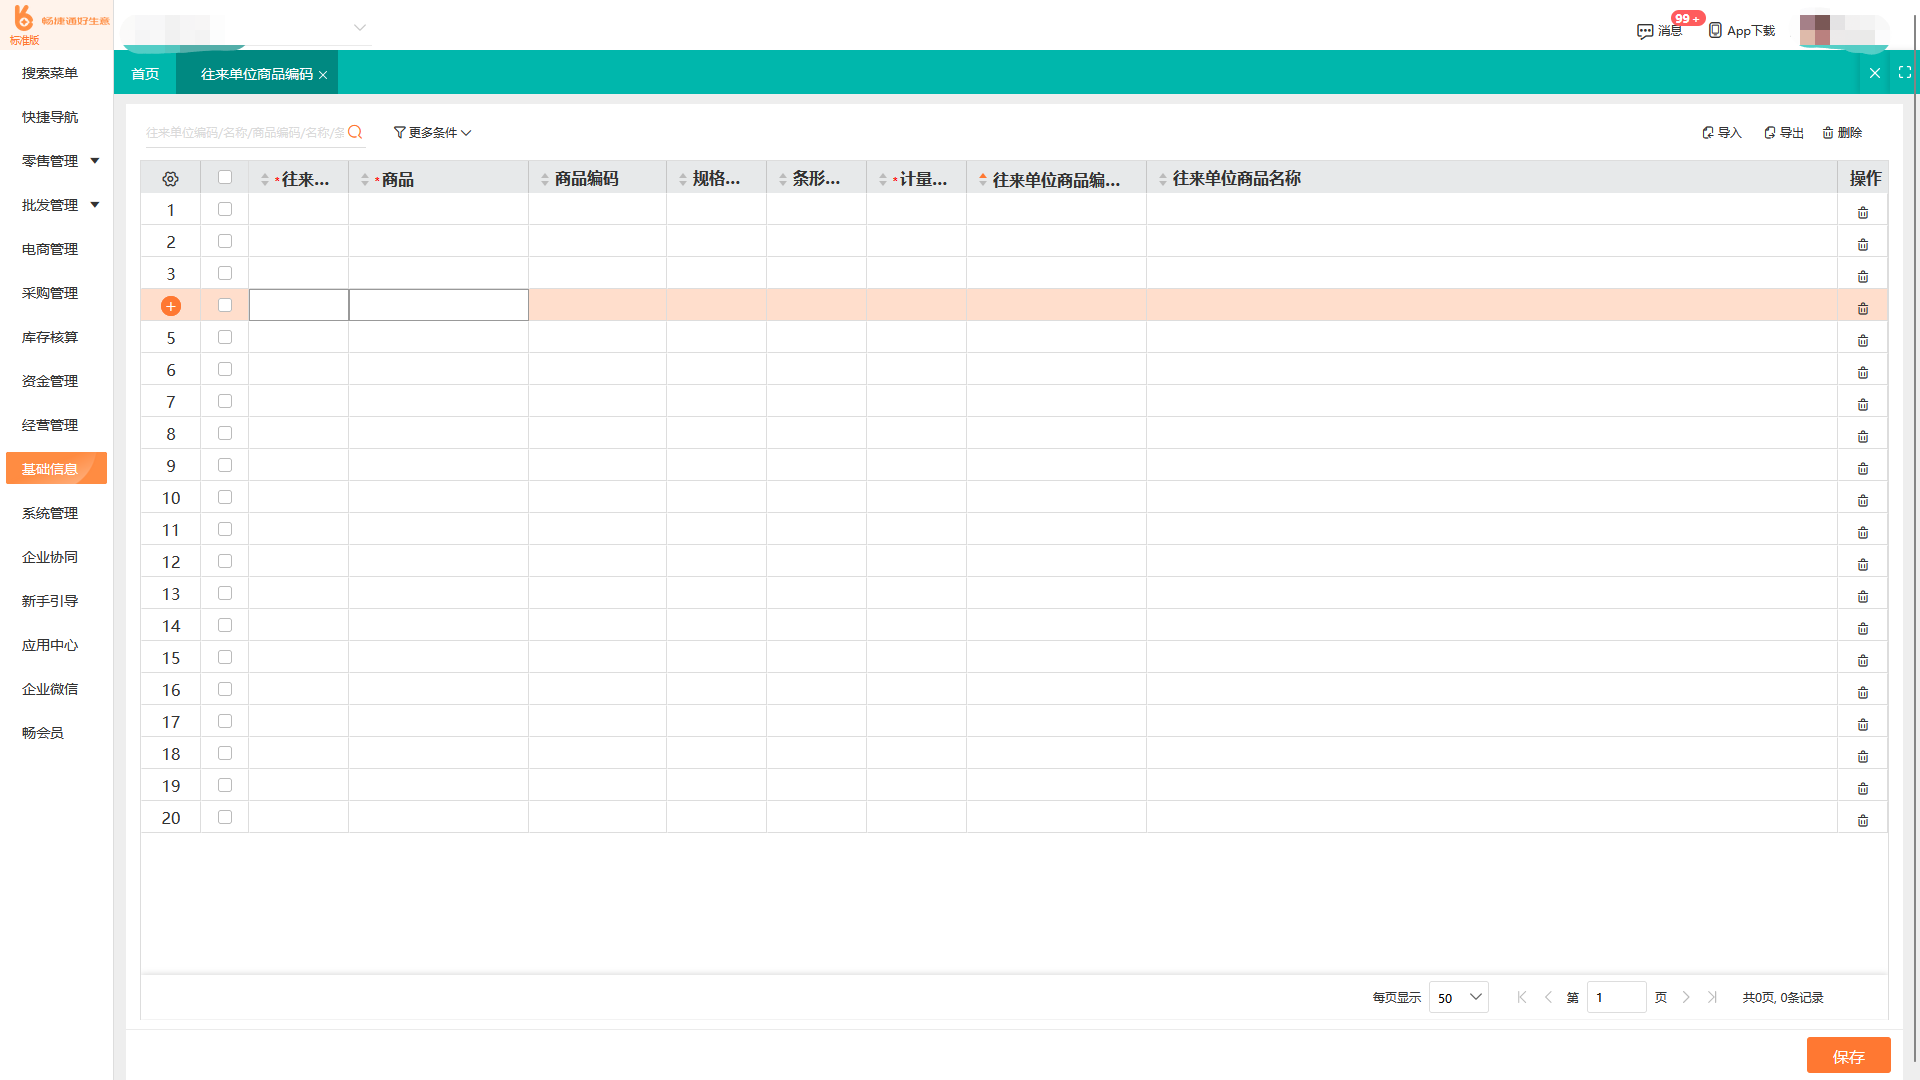1920x1080 pixels.
Task: Click the add row 加号 icon on row 4
Action: point(170,305)
